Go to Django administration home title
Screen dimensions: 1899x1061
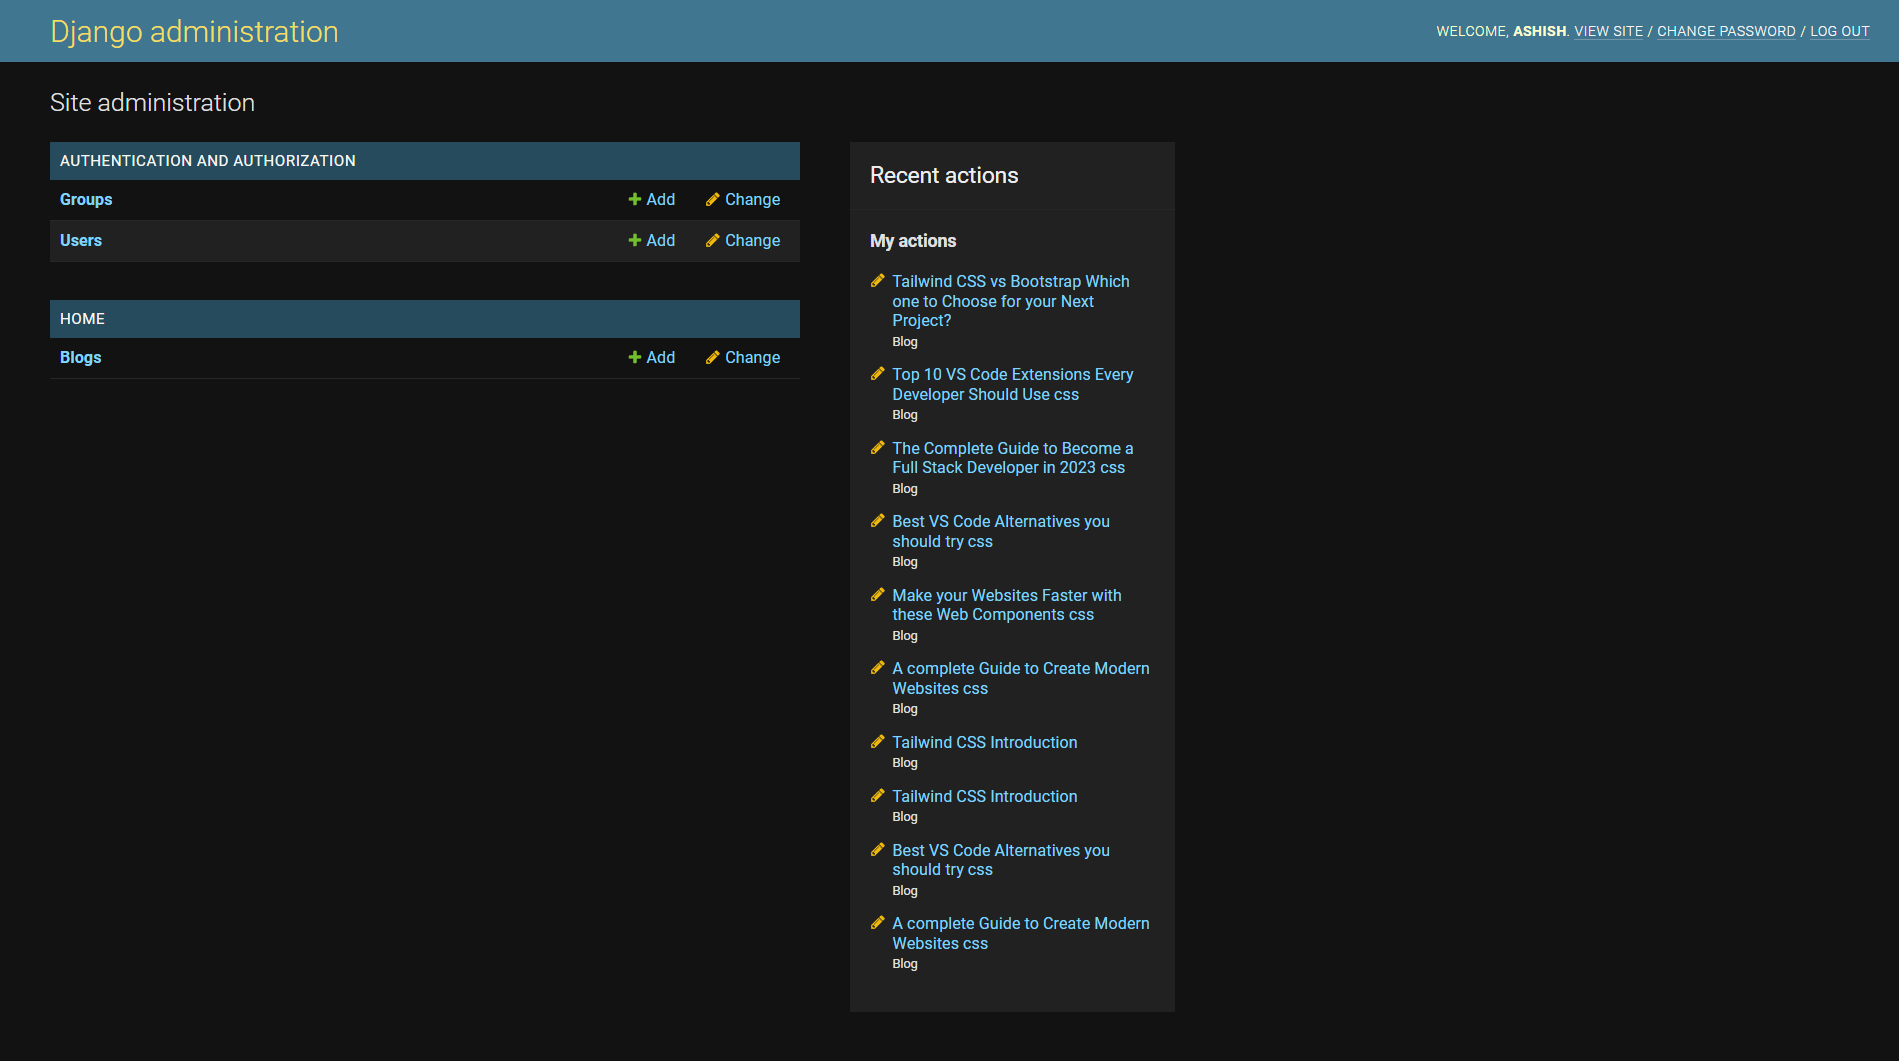pos(194,32)
